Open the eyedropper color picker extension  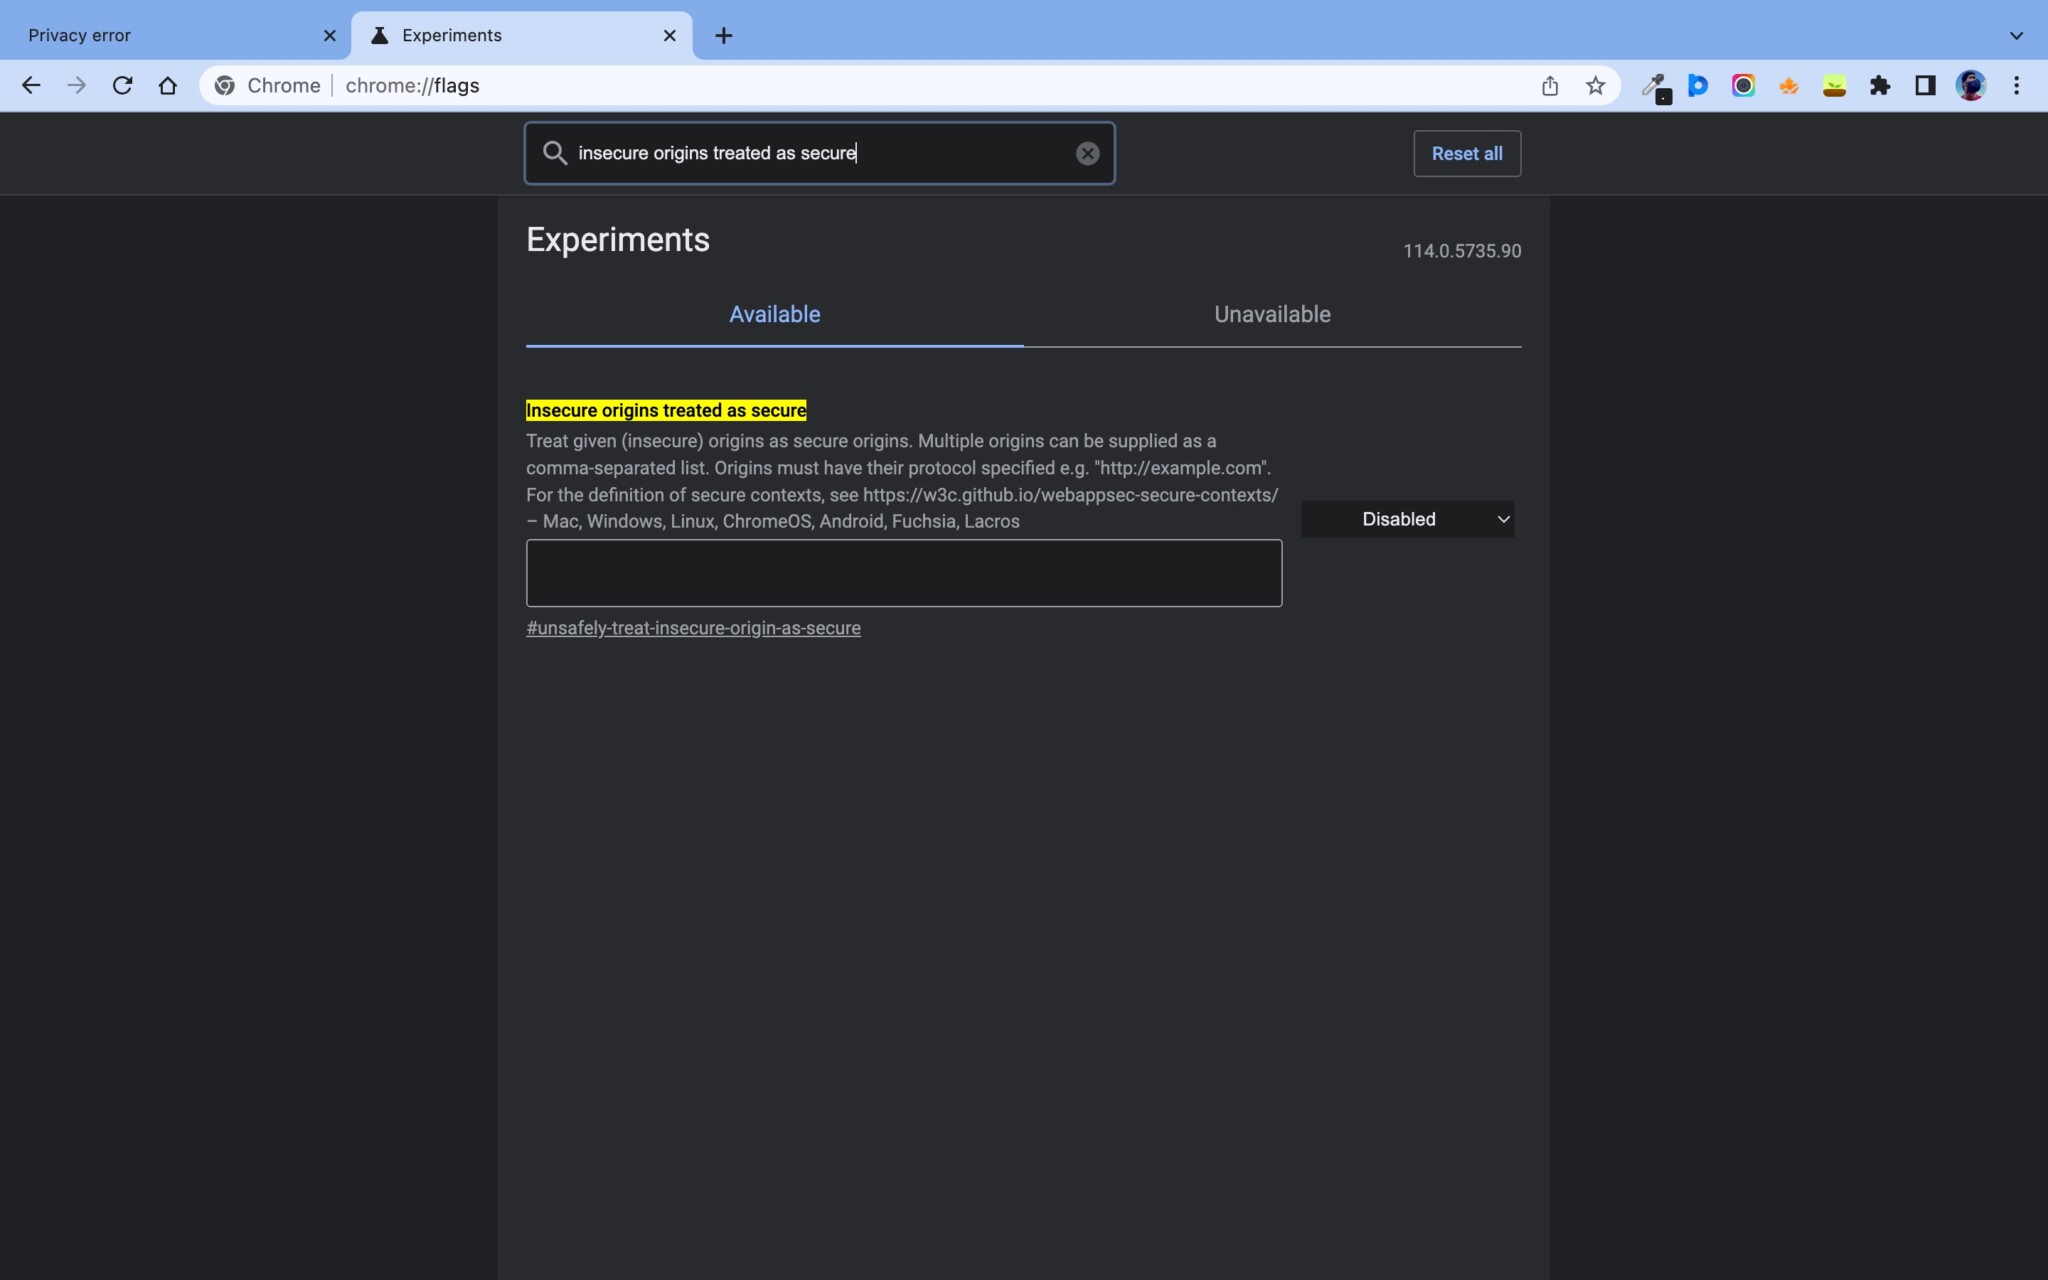click(1655, 85)
